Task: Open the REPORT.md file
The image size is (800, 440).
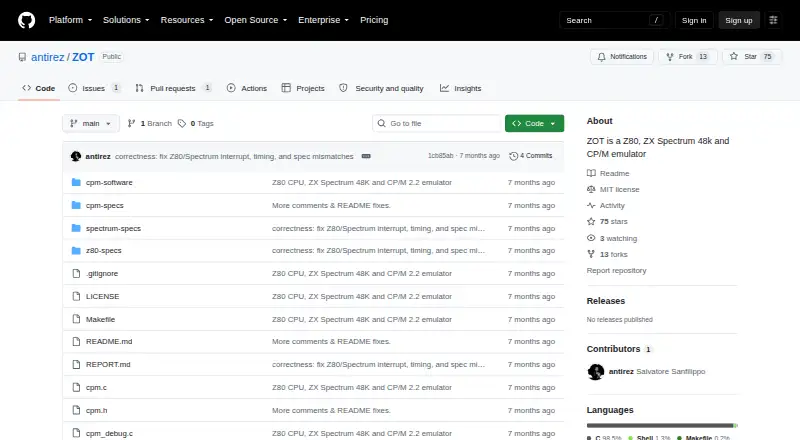Action: point(108,364)
